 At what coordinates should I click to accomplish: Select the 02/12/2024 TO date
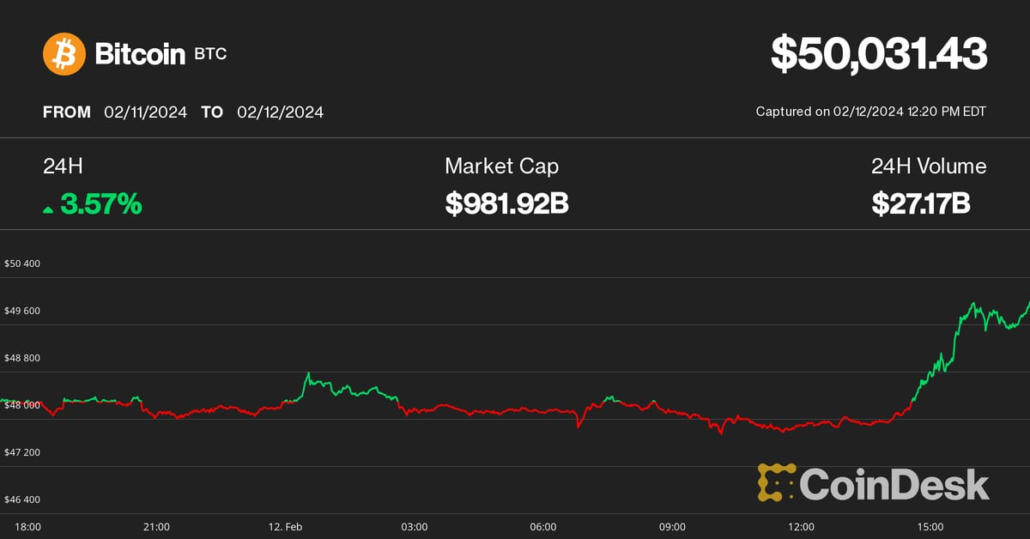tap(280, 112)
